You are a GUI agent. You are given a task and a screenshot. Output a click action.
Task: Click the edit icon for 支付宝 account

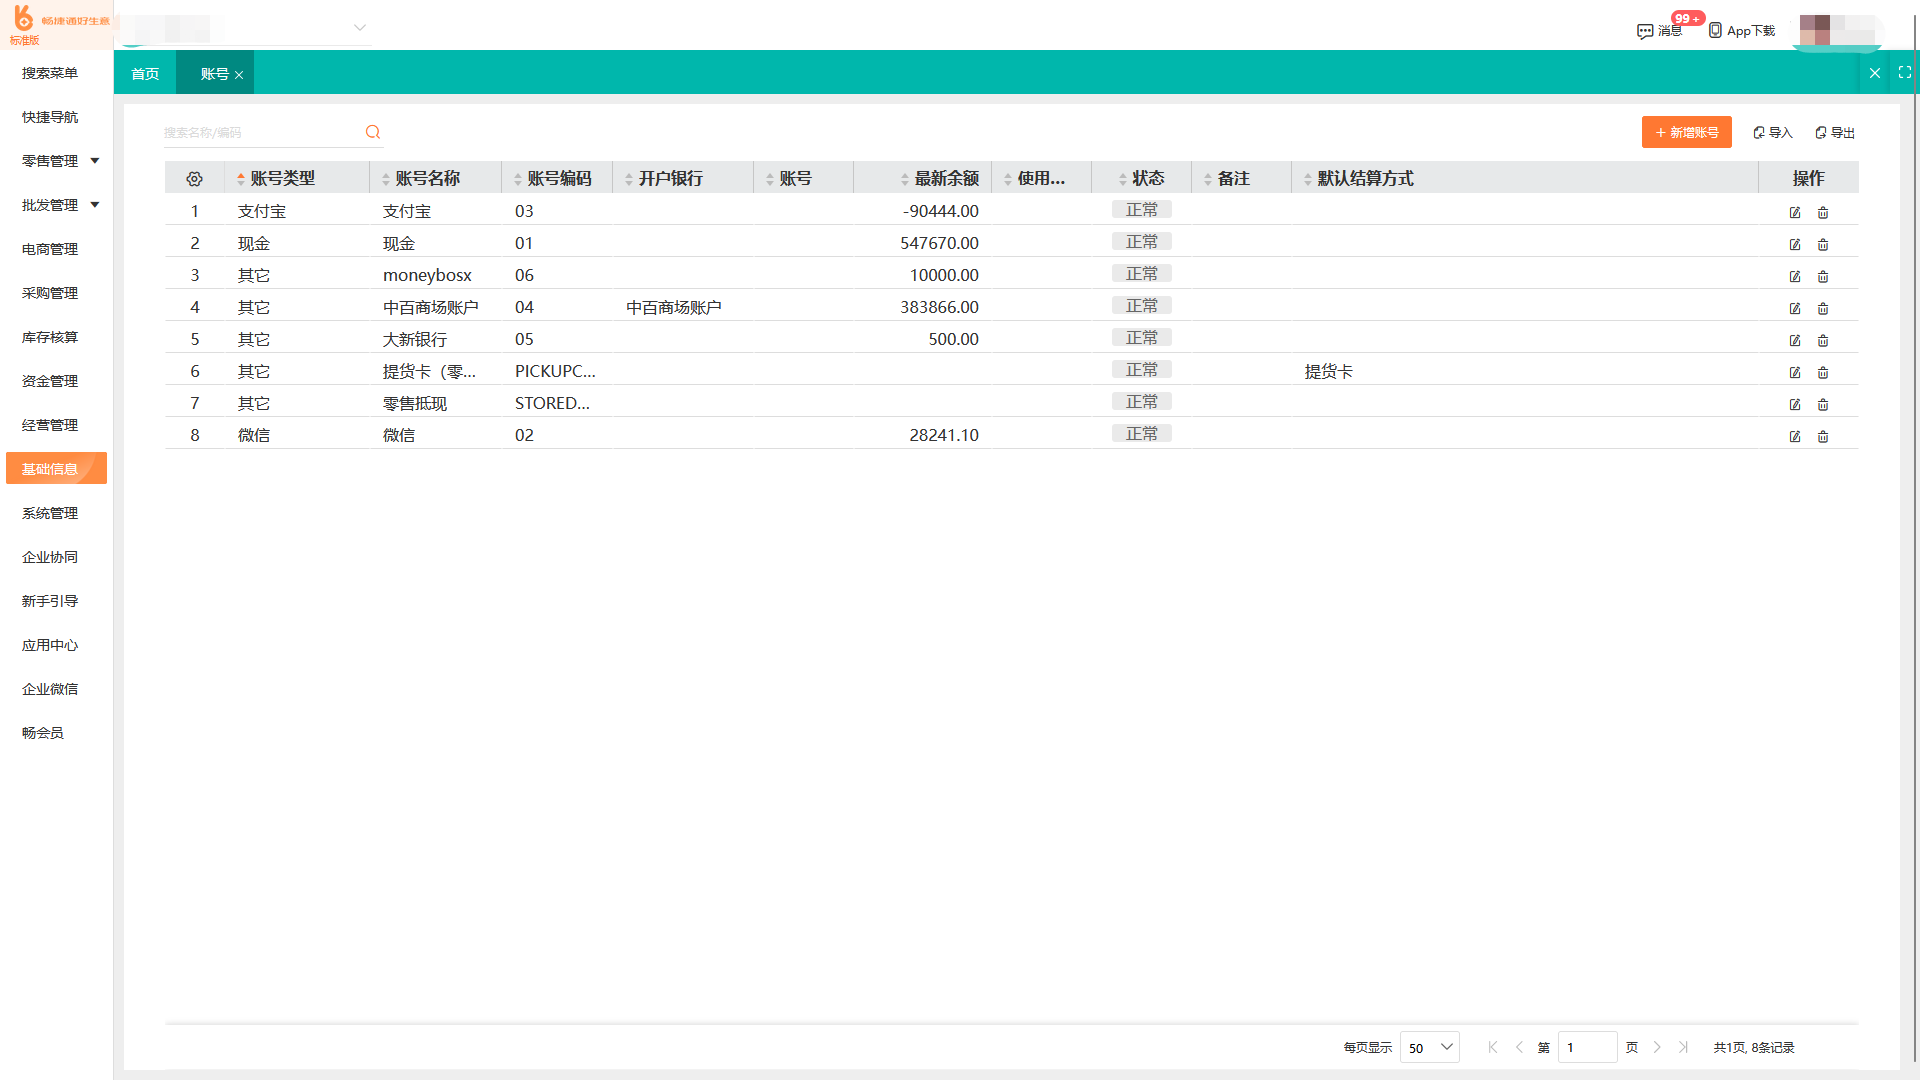[1796, 211]
